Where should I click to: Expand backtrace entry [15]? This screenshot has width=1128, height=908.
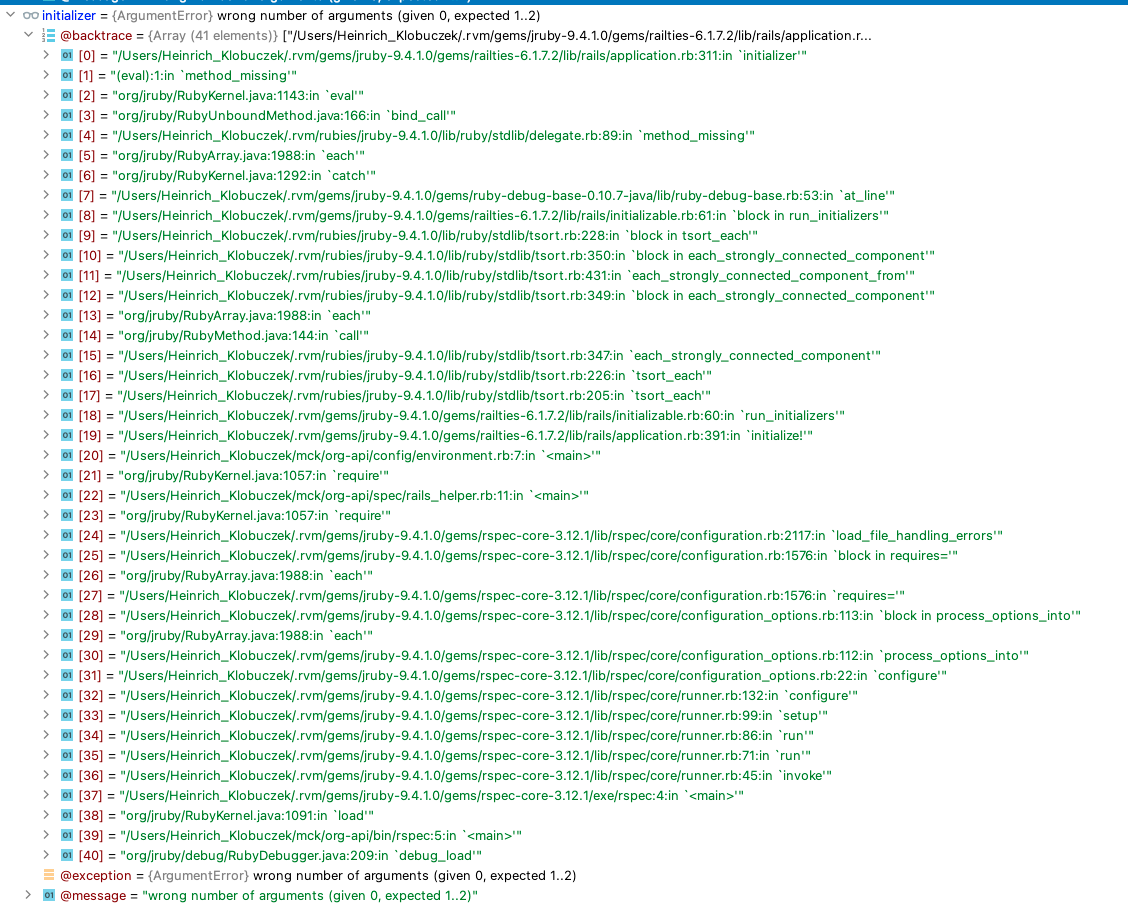[x=46, y=355]
